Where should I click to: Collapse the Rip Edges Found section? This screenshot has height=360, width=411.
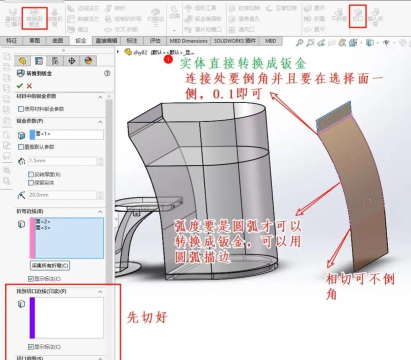(100, 292)
